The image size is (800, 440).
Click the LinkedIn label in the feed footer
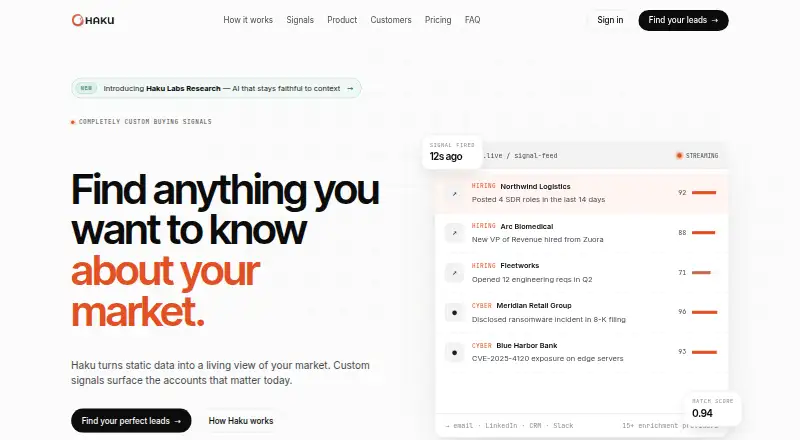(501, 425)
